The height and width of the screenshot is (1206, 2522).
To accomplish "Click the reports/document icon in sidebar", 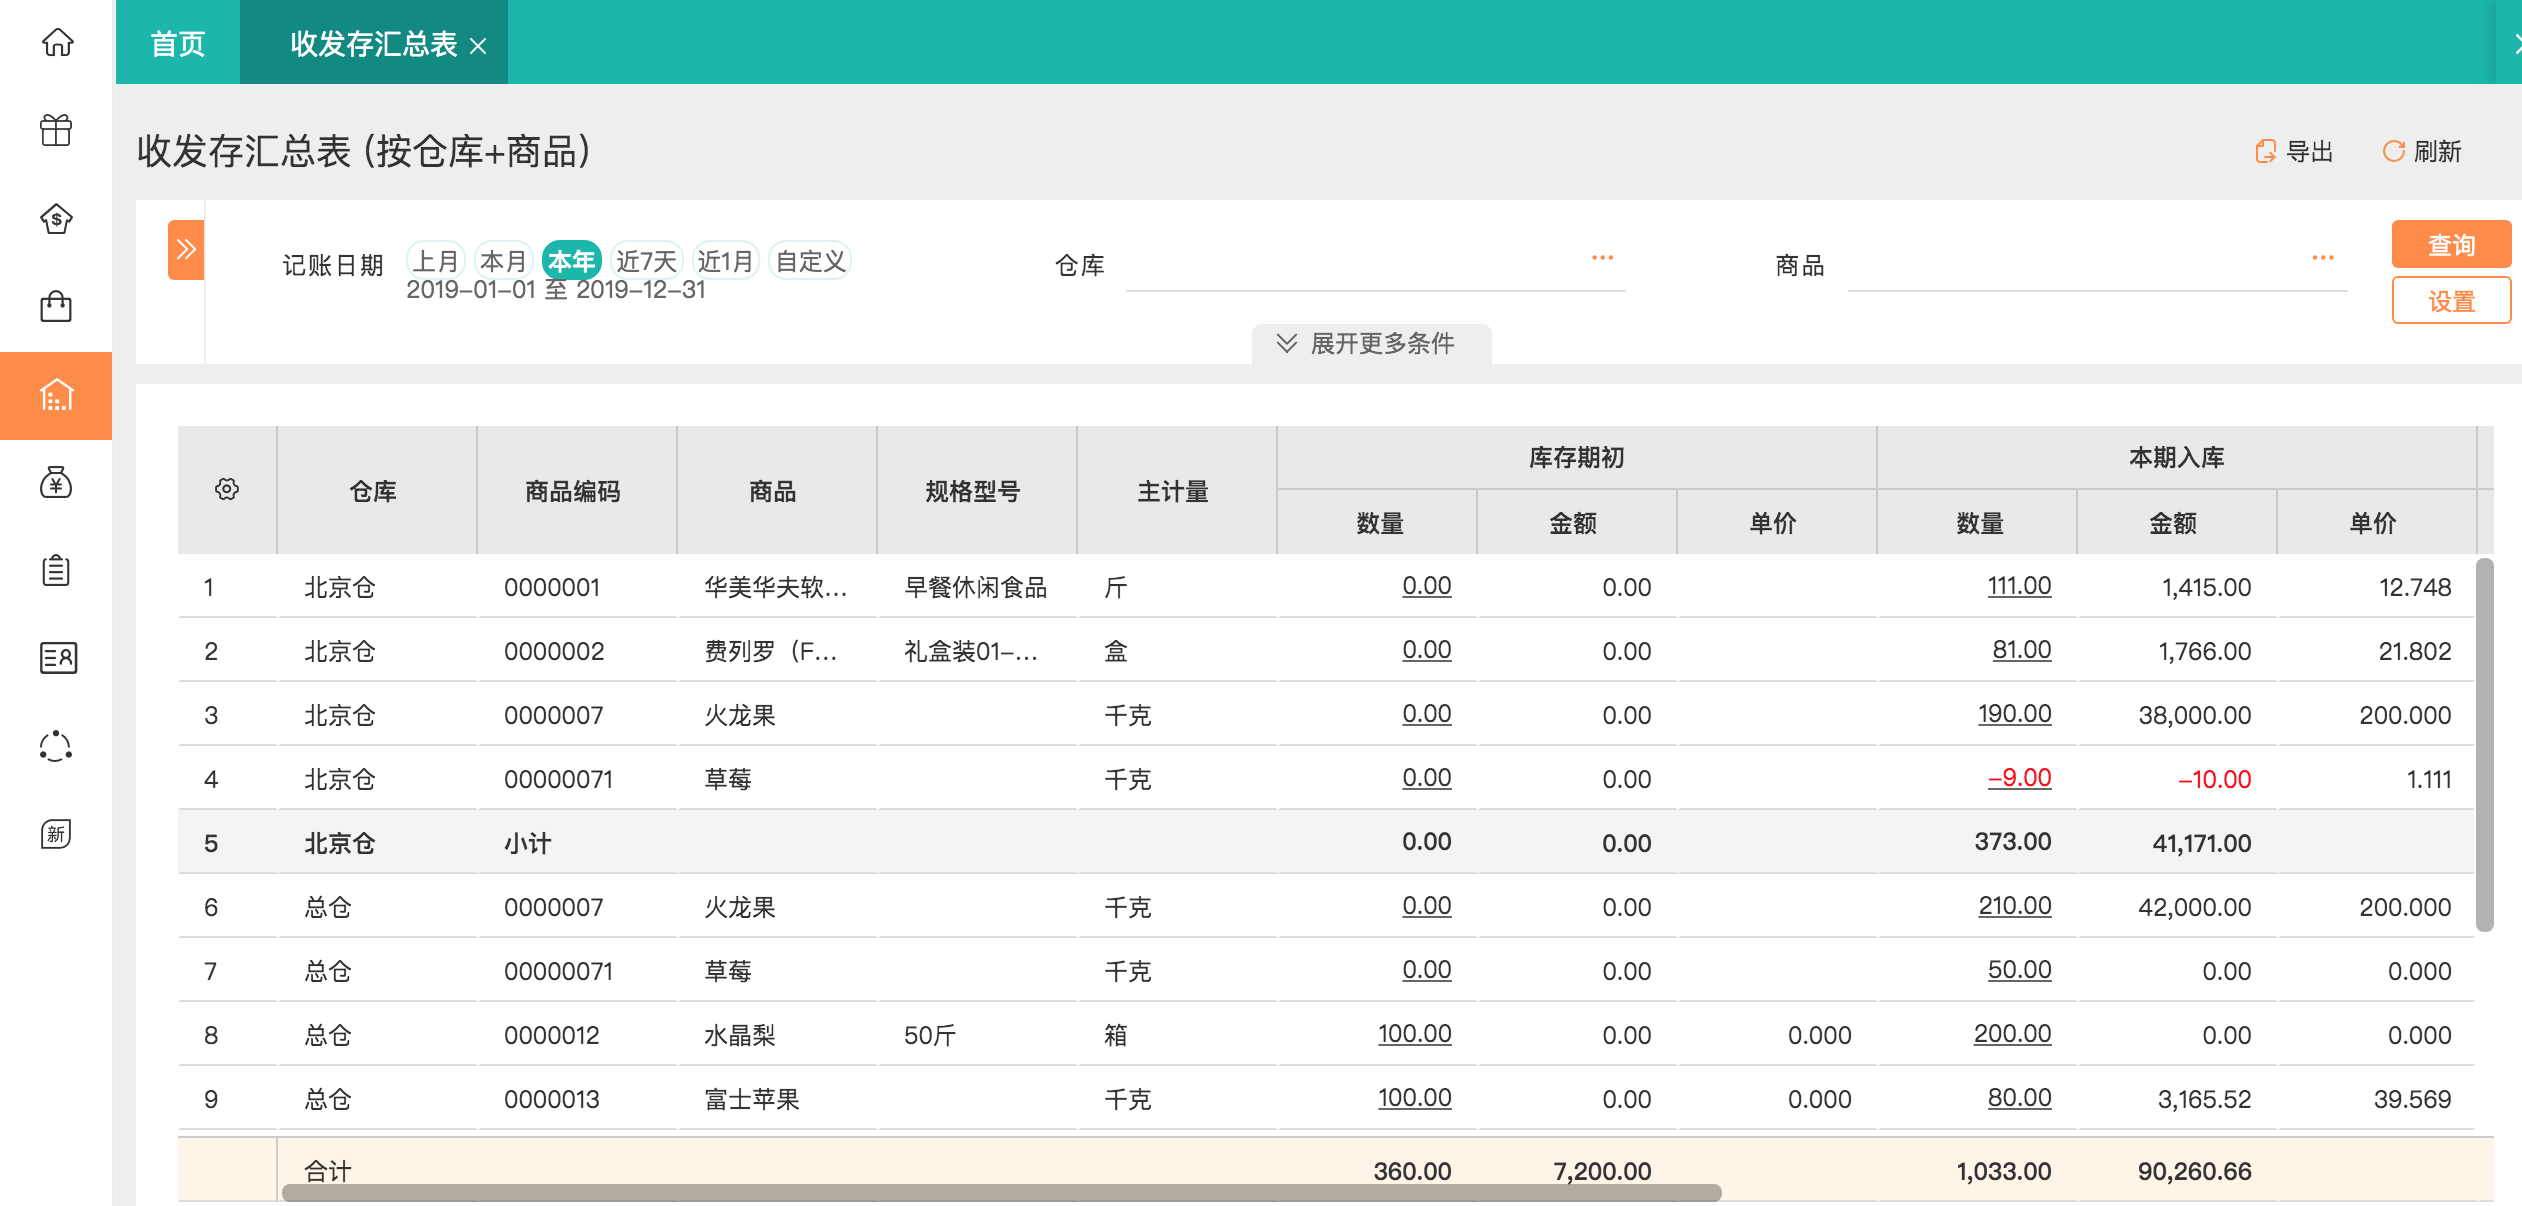I will click(58, 569).
